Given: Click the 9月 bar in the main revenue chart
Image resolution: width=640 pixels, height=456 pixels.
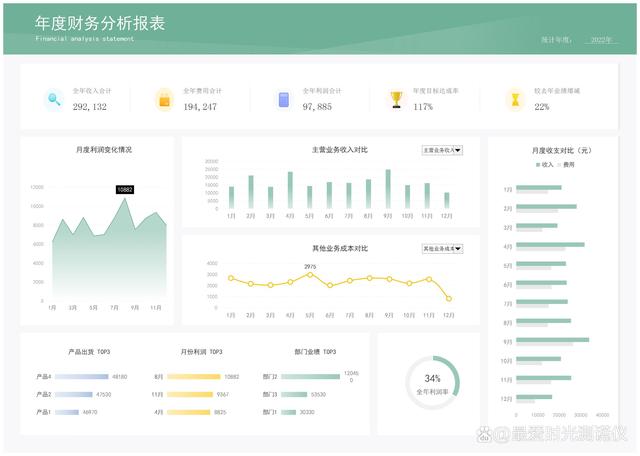Looking at the screenshot, I should [x=388, y=189].
